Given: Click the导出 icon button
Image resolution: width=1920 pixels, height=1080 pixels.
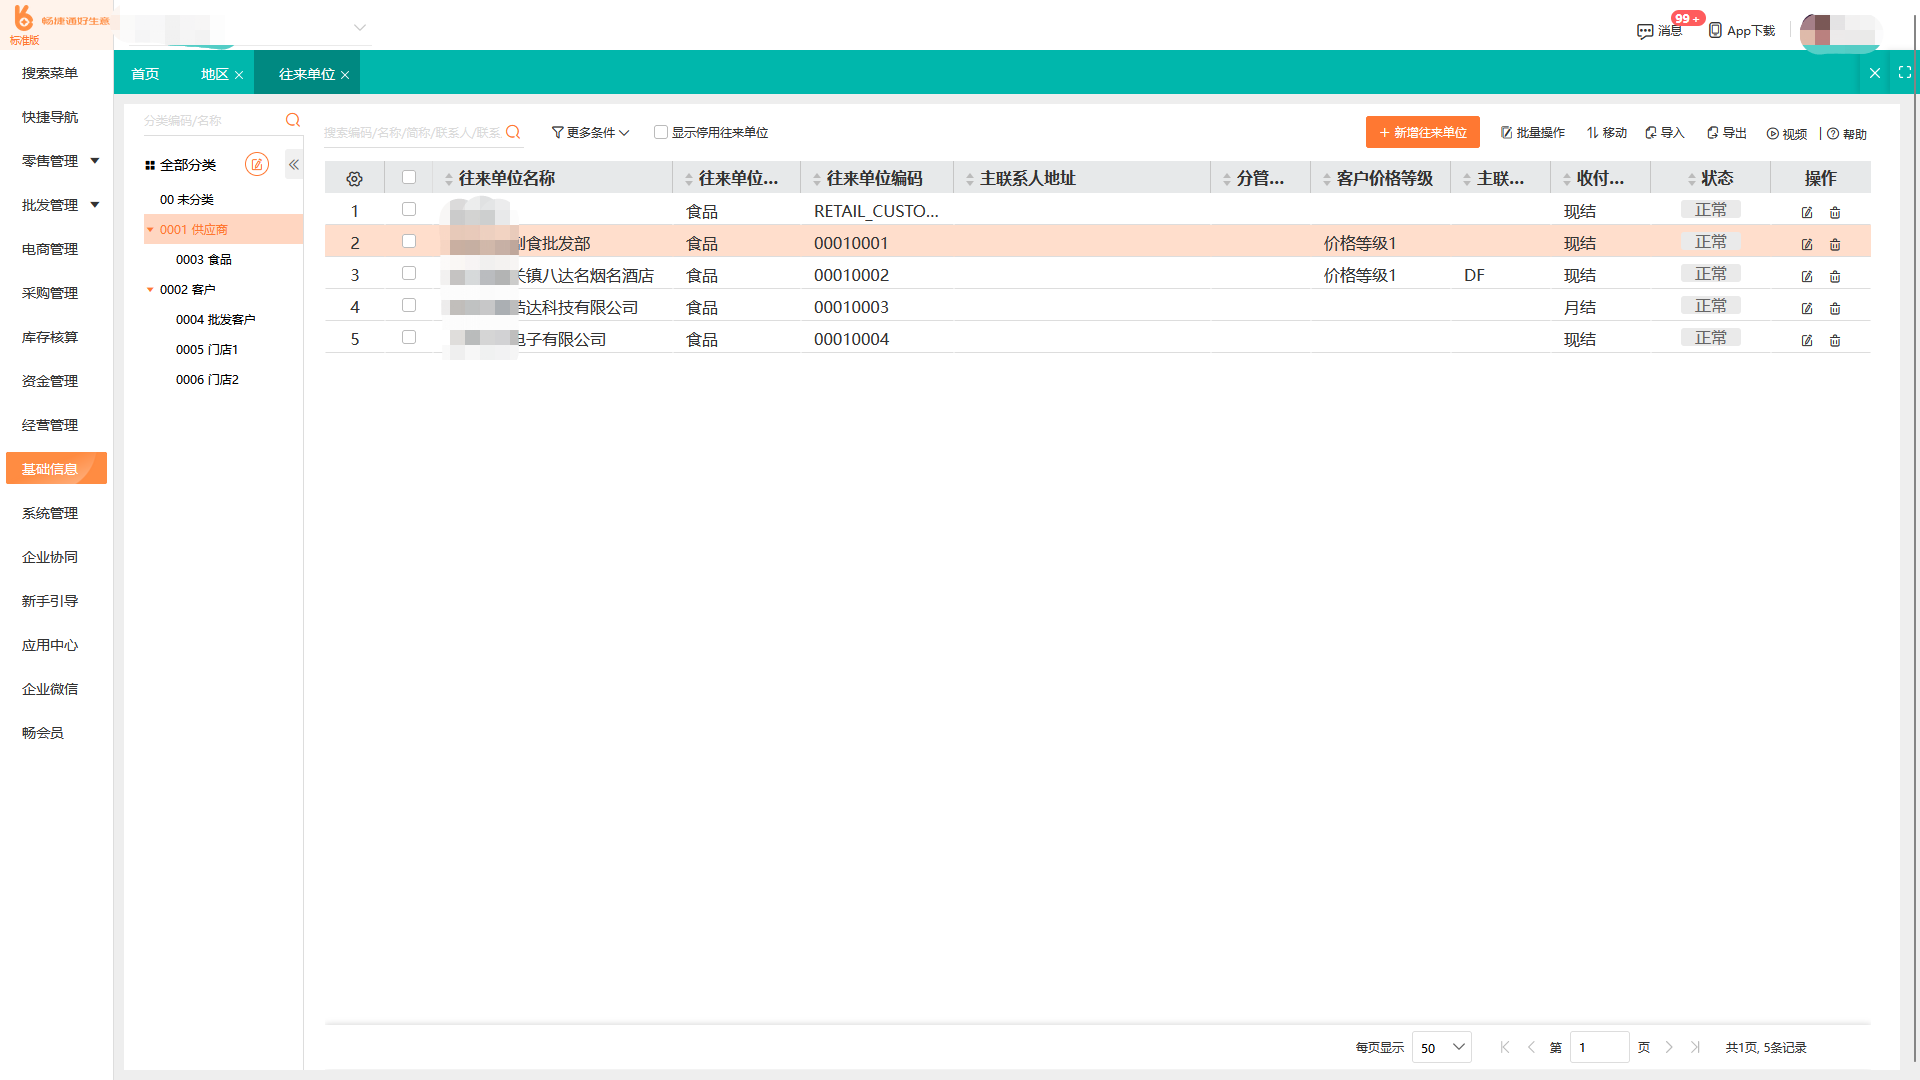Looking at the screenshot, I should click(1727, 131).
